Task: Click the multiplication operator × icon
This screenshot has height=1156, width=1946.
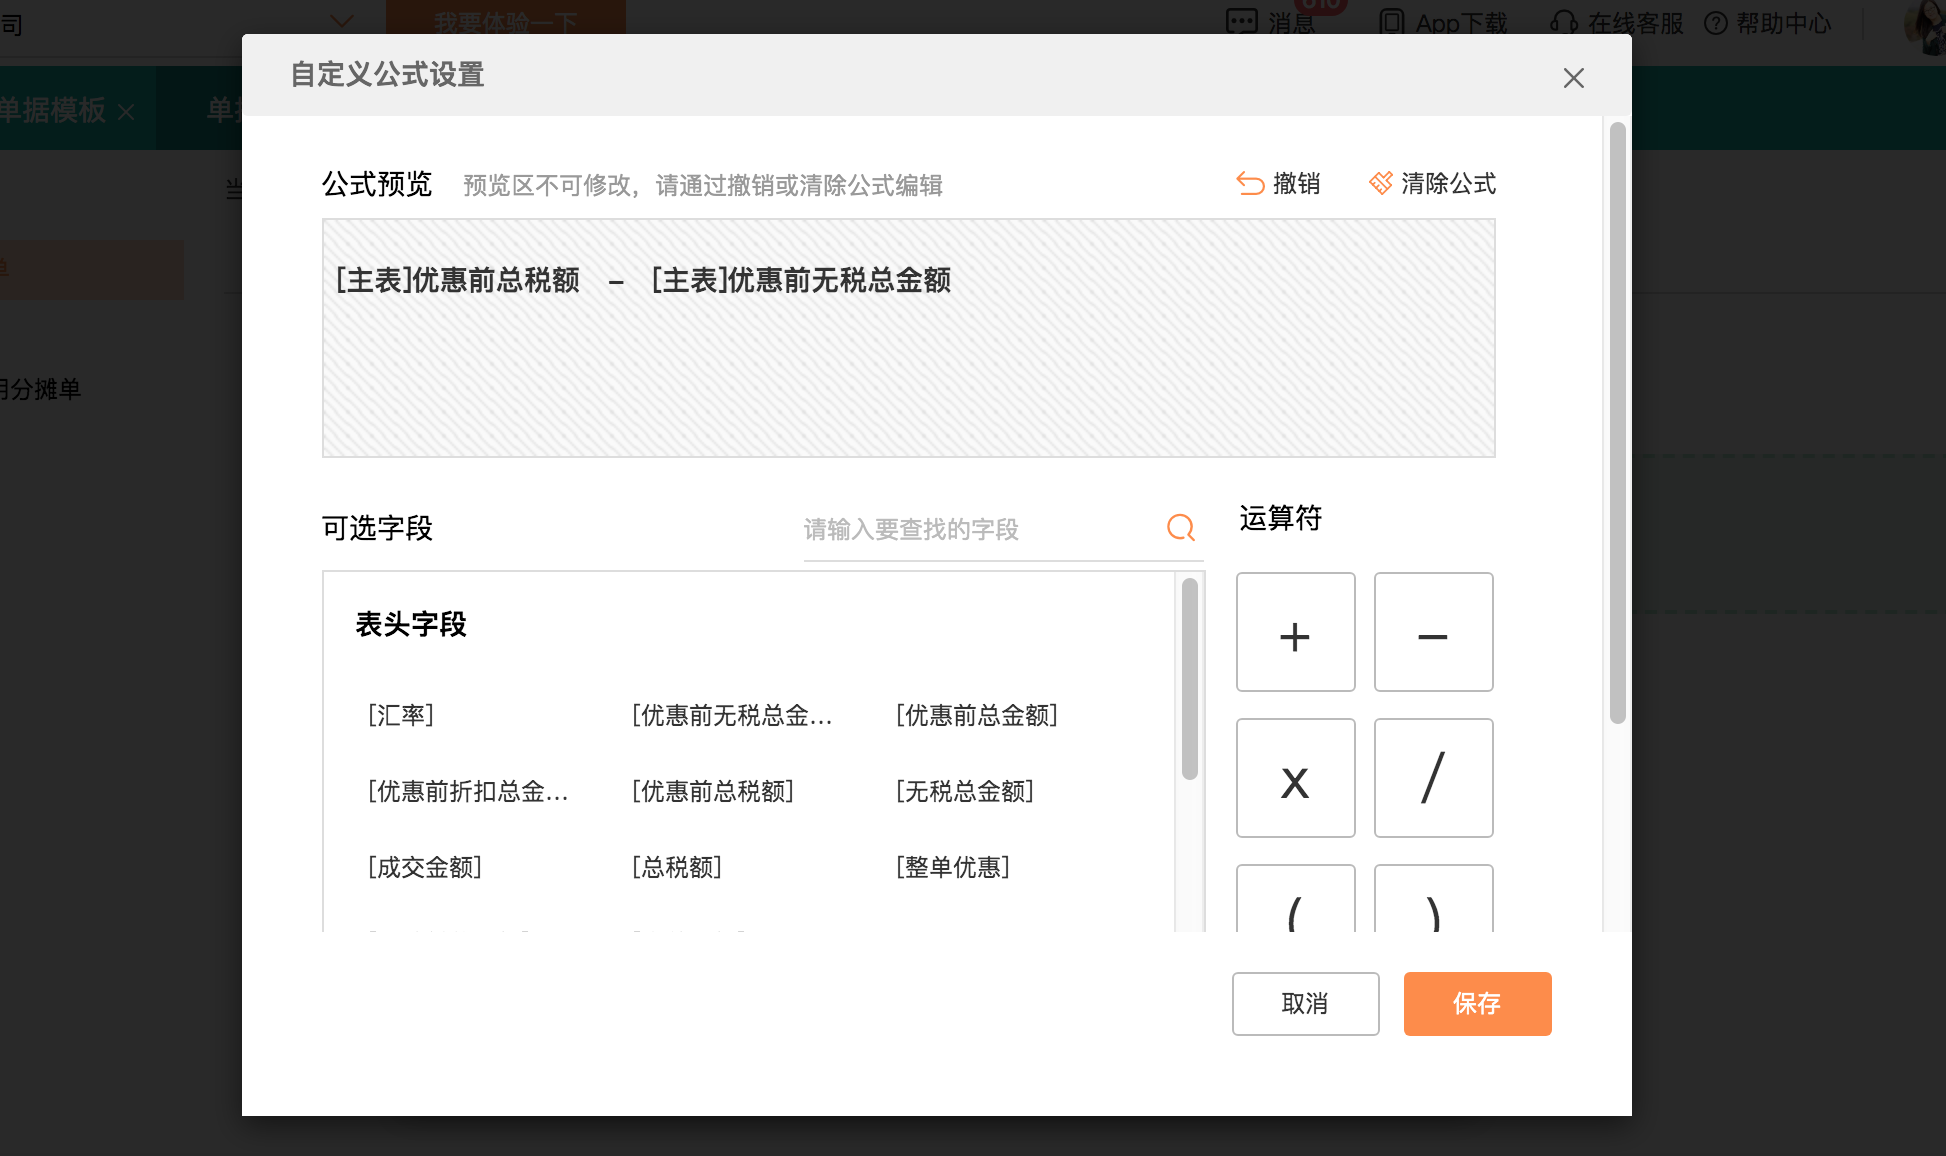Action: point(1294,776)
